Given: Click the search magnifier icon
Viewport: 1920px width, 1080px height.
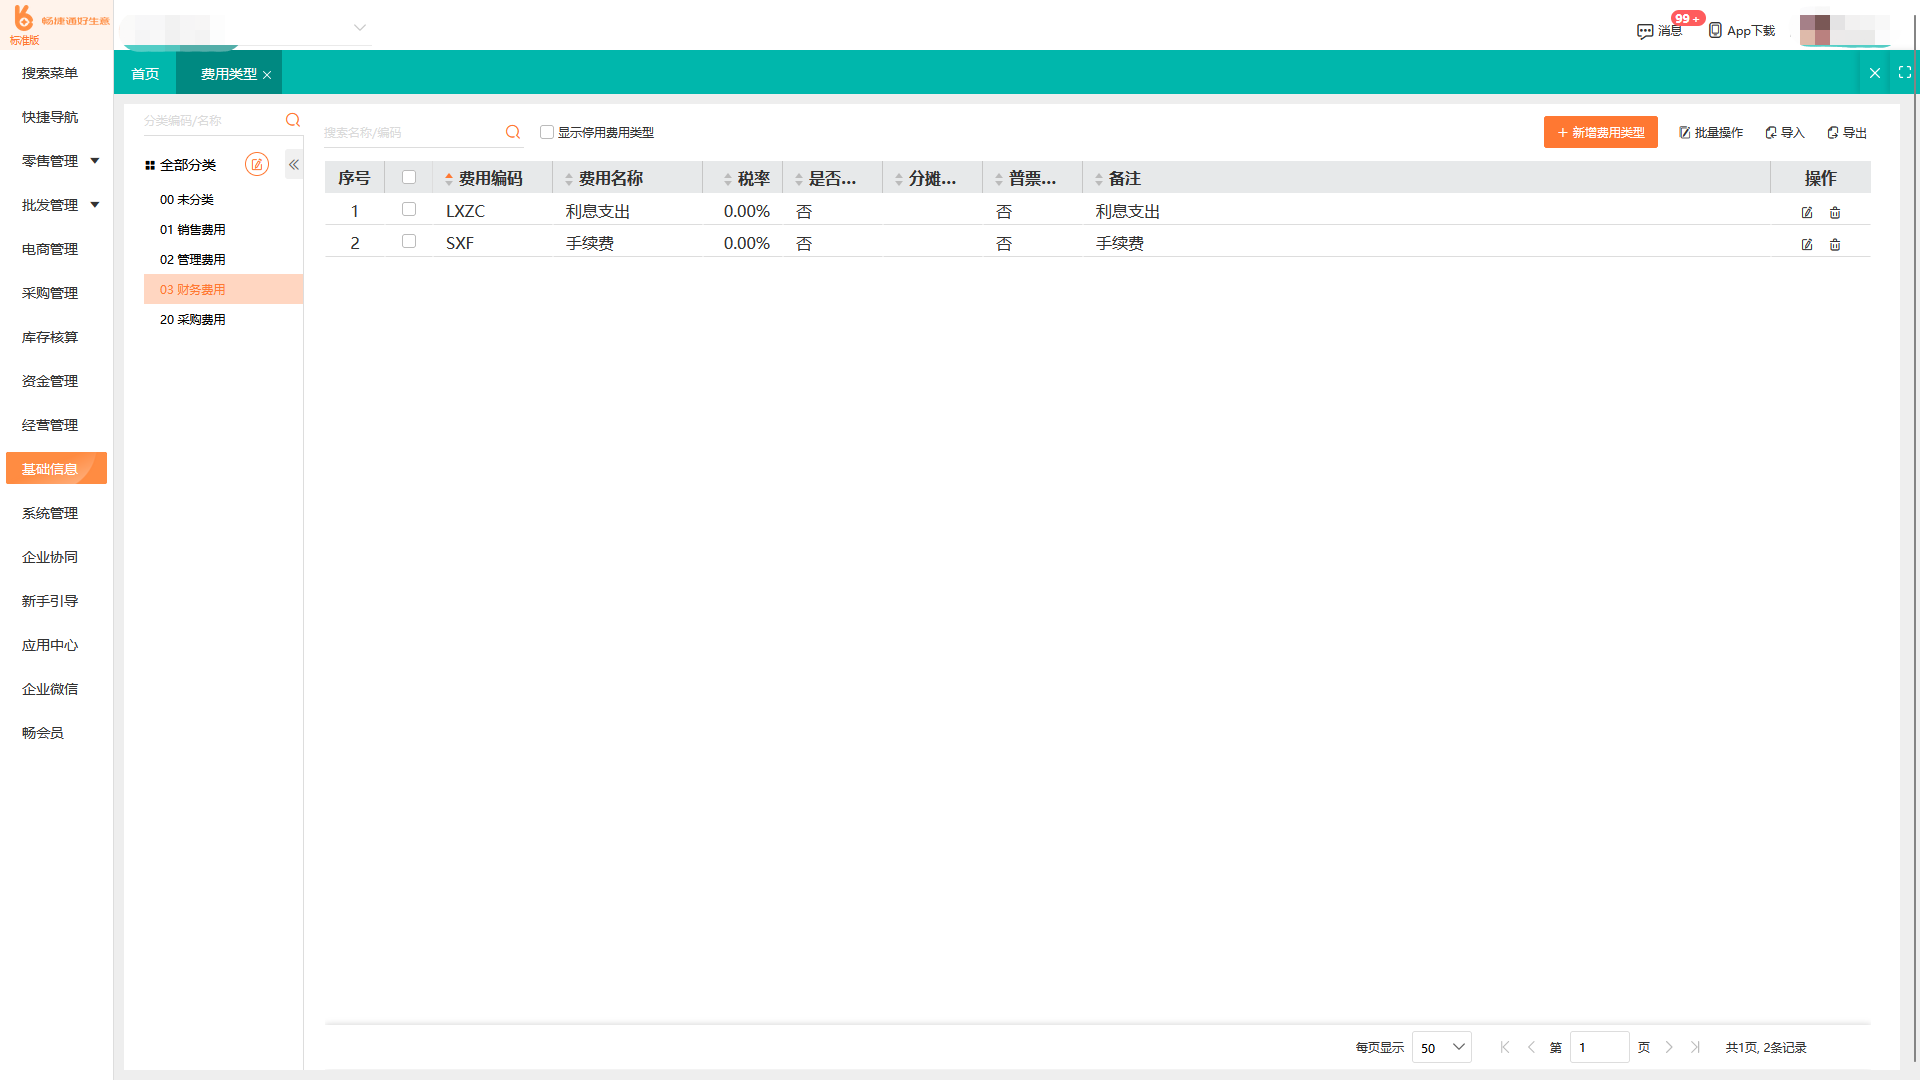Looking at the screenshot, I should click(x=513, y=131).
